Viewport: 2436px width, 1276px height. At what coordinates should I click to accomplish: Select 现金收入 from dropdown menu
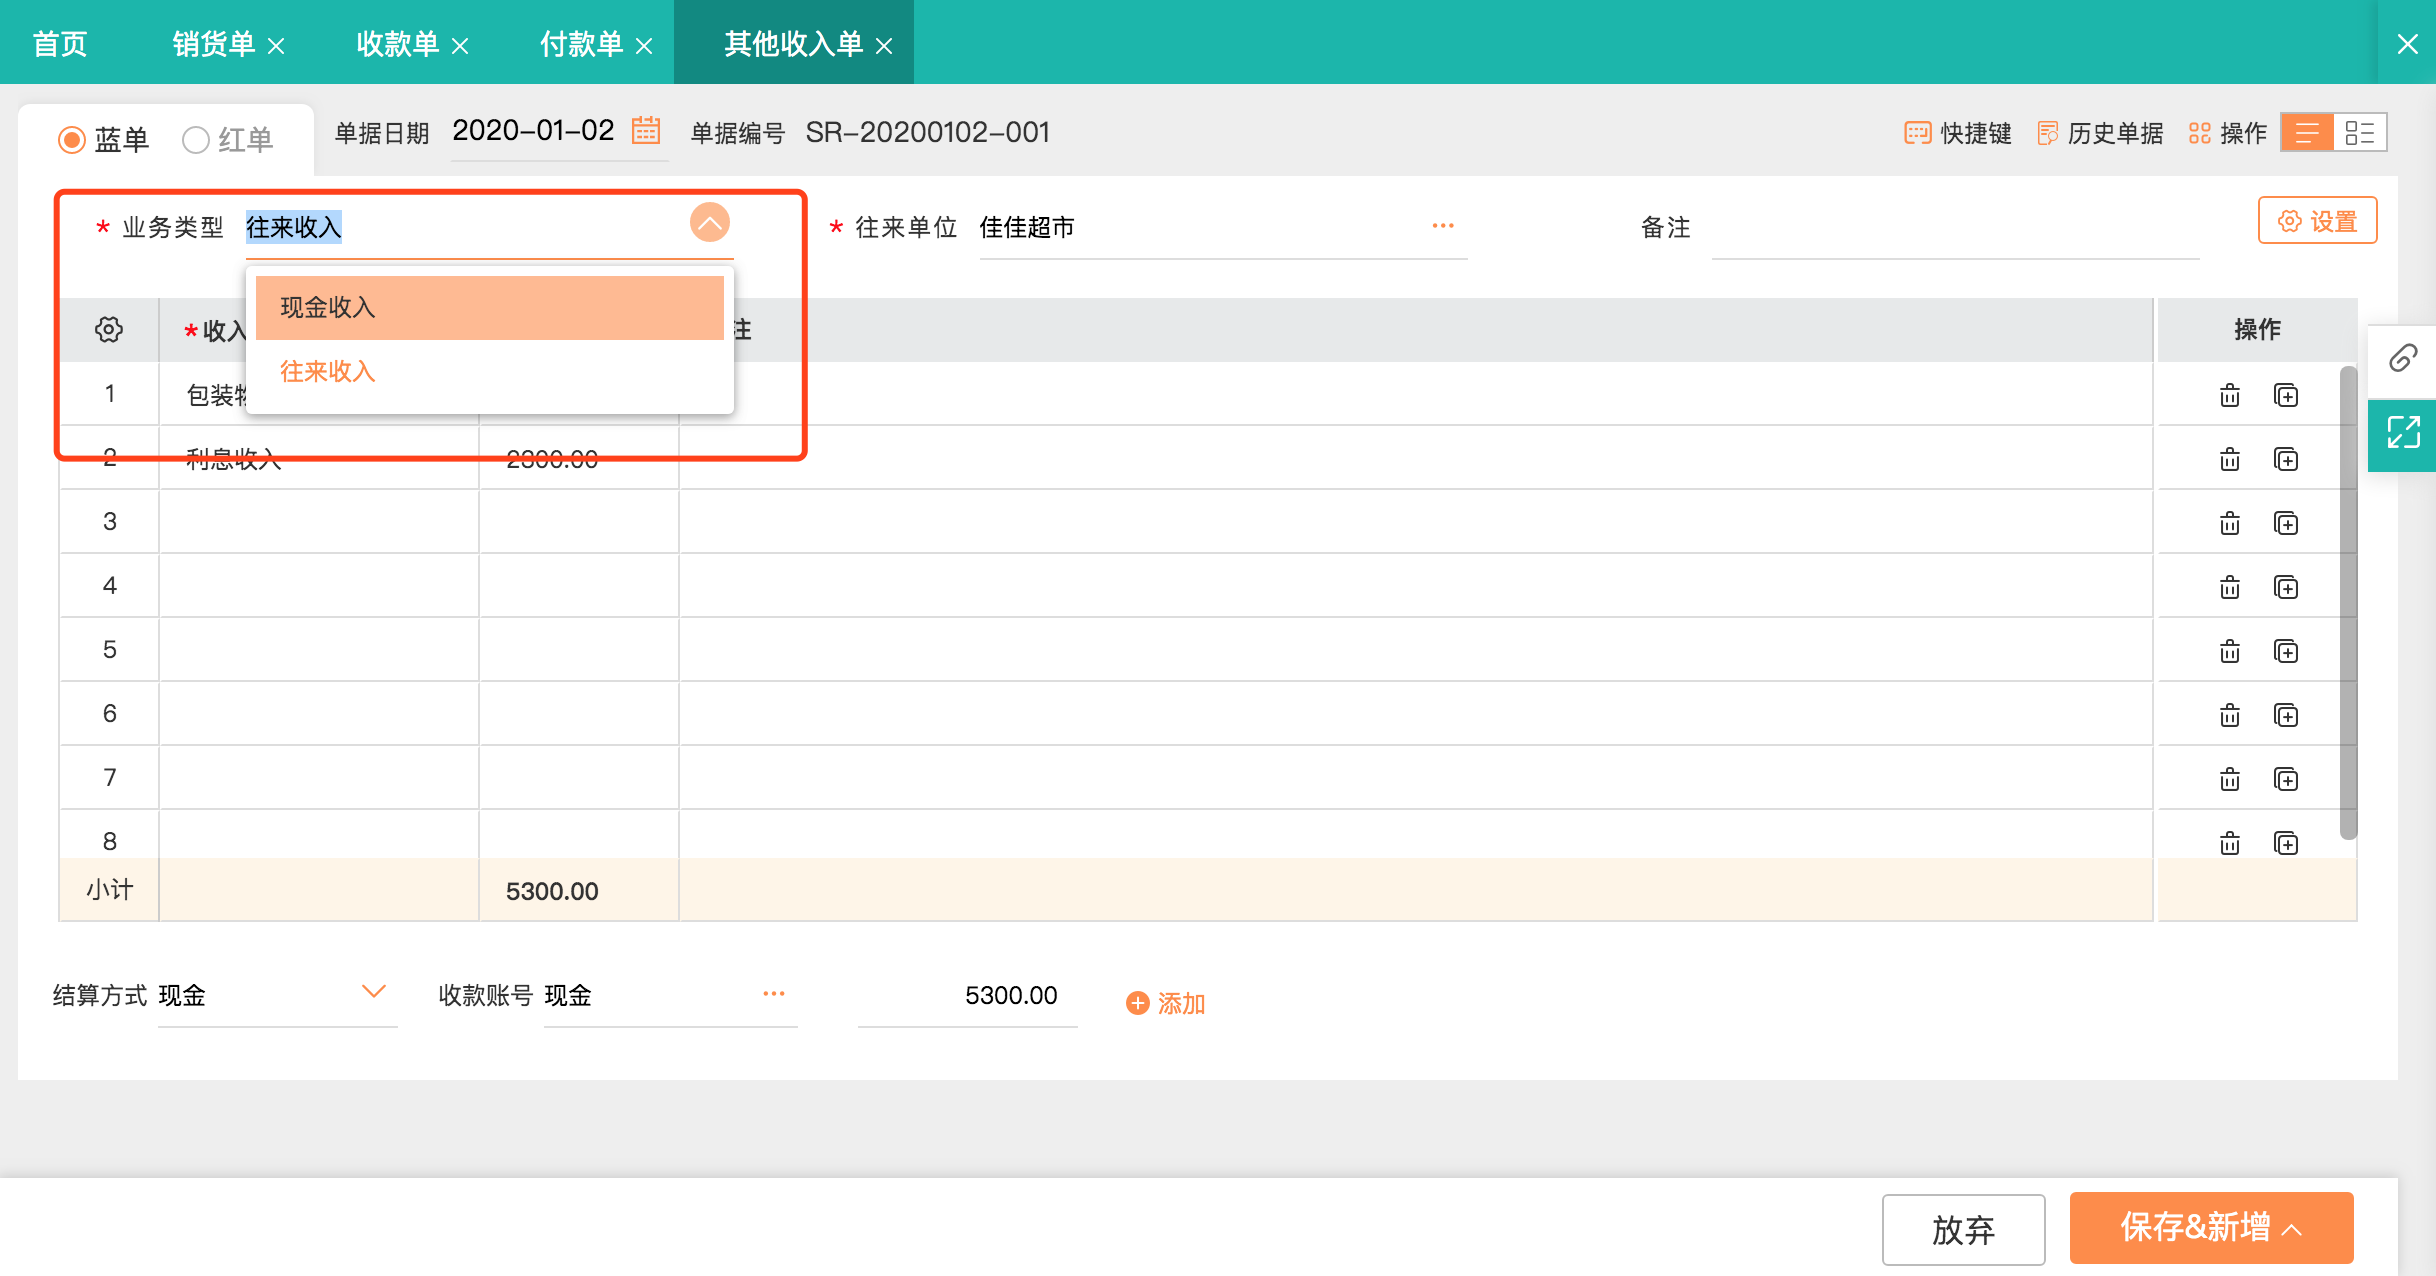click(488, 306)
